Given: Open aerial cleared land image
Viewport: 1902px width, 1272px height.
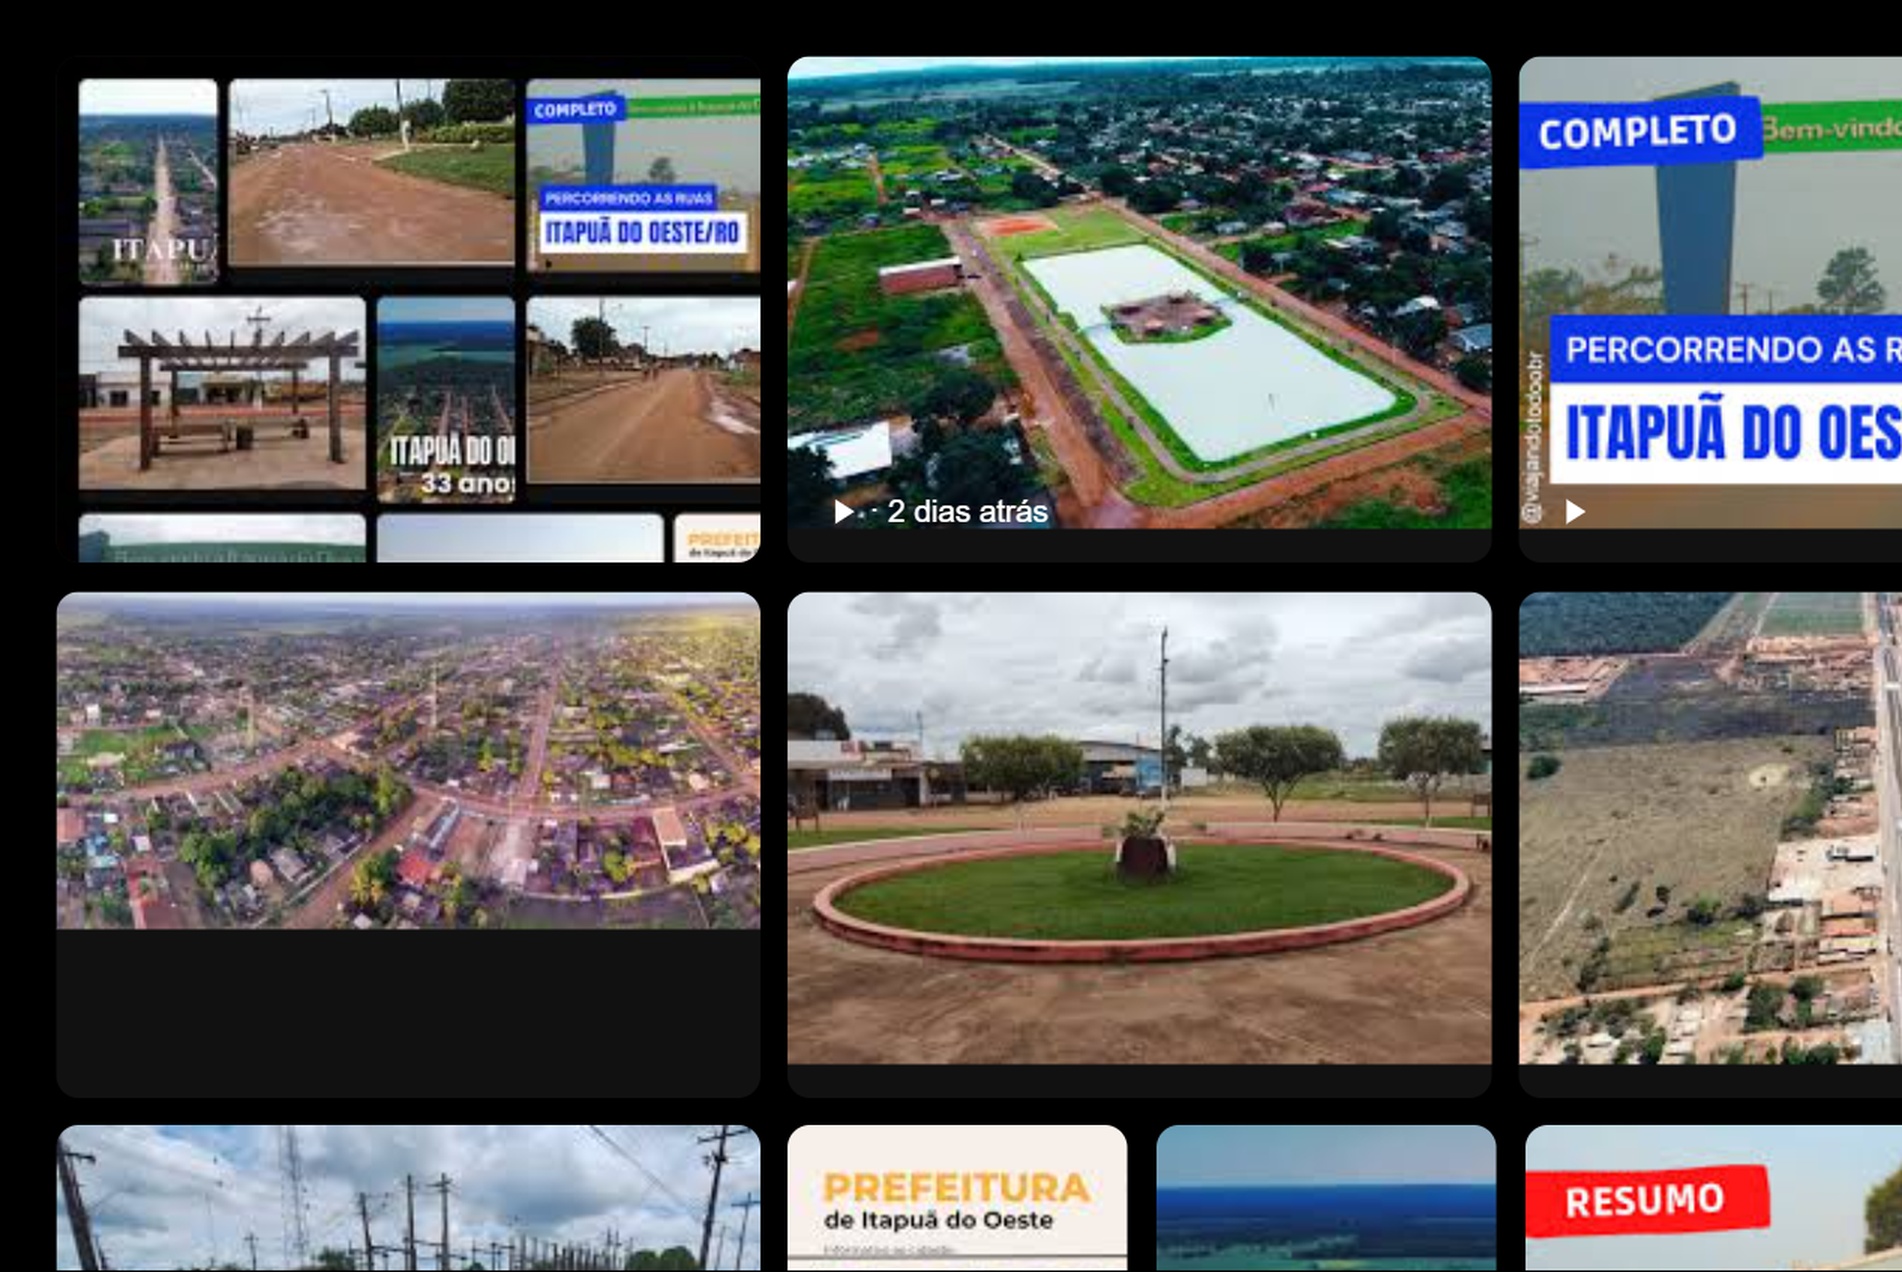Looking at the screenshot, I should coord(1710,828).
